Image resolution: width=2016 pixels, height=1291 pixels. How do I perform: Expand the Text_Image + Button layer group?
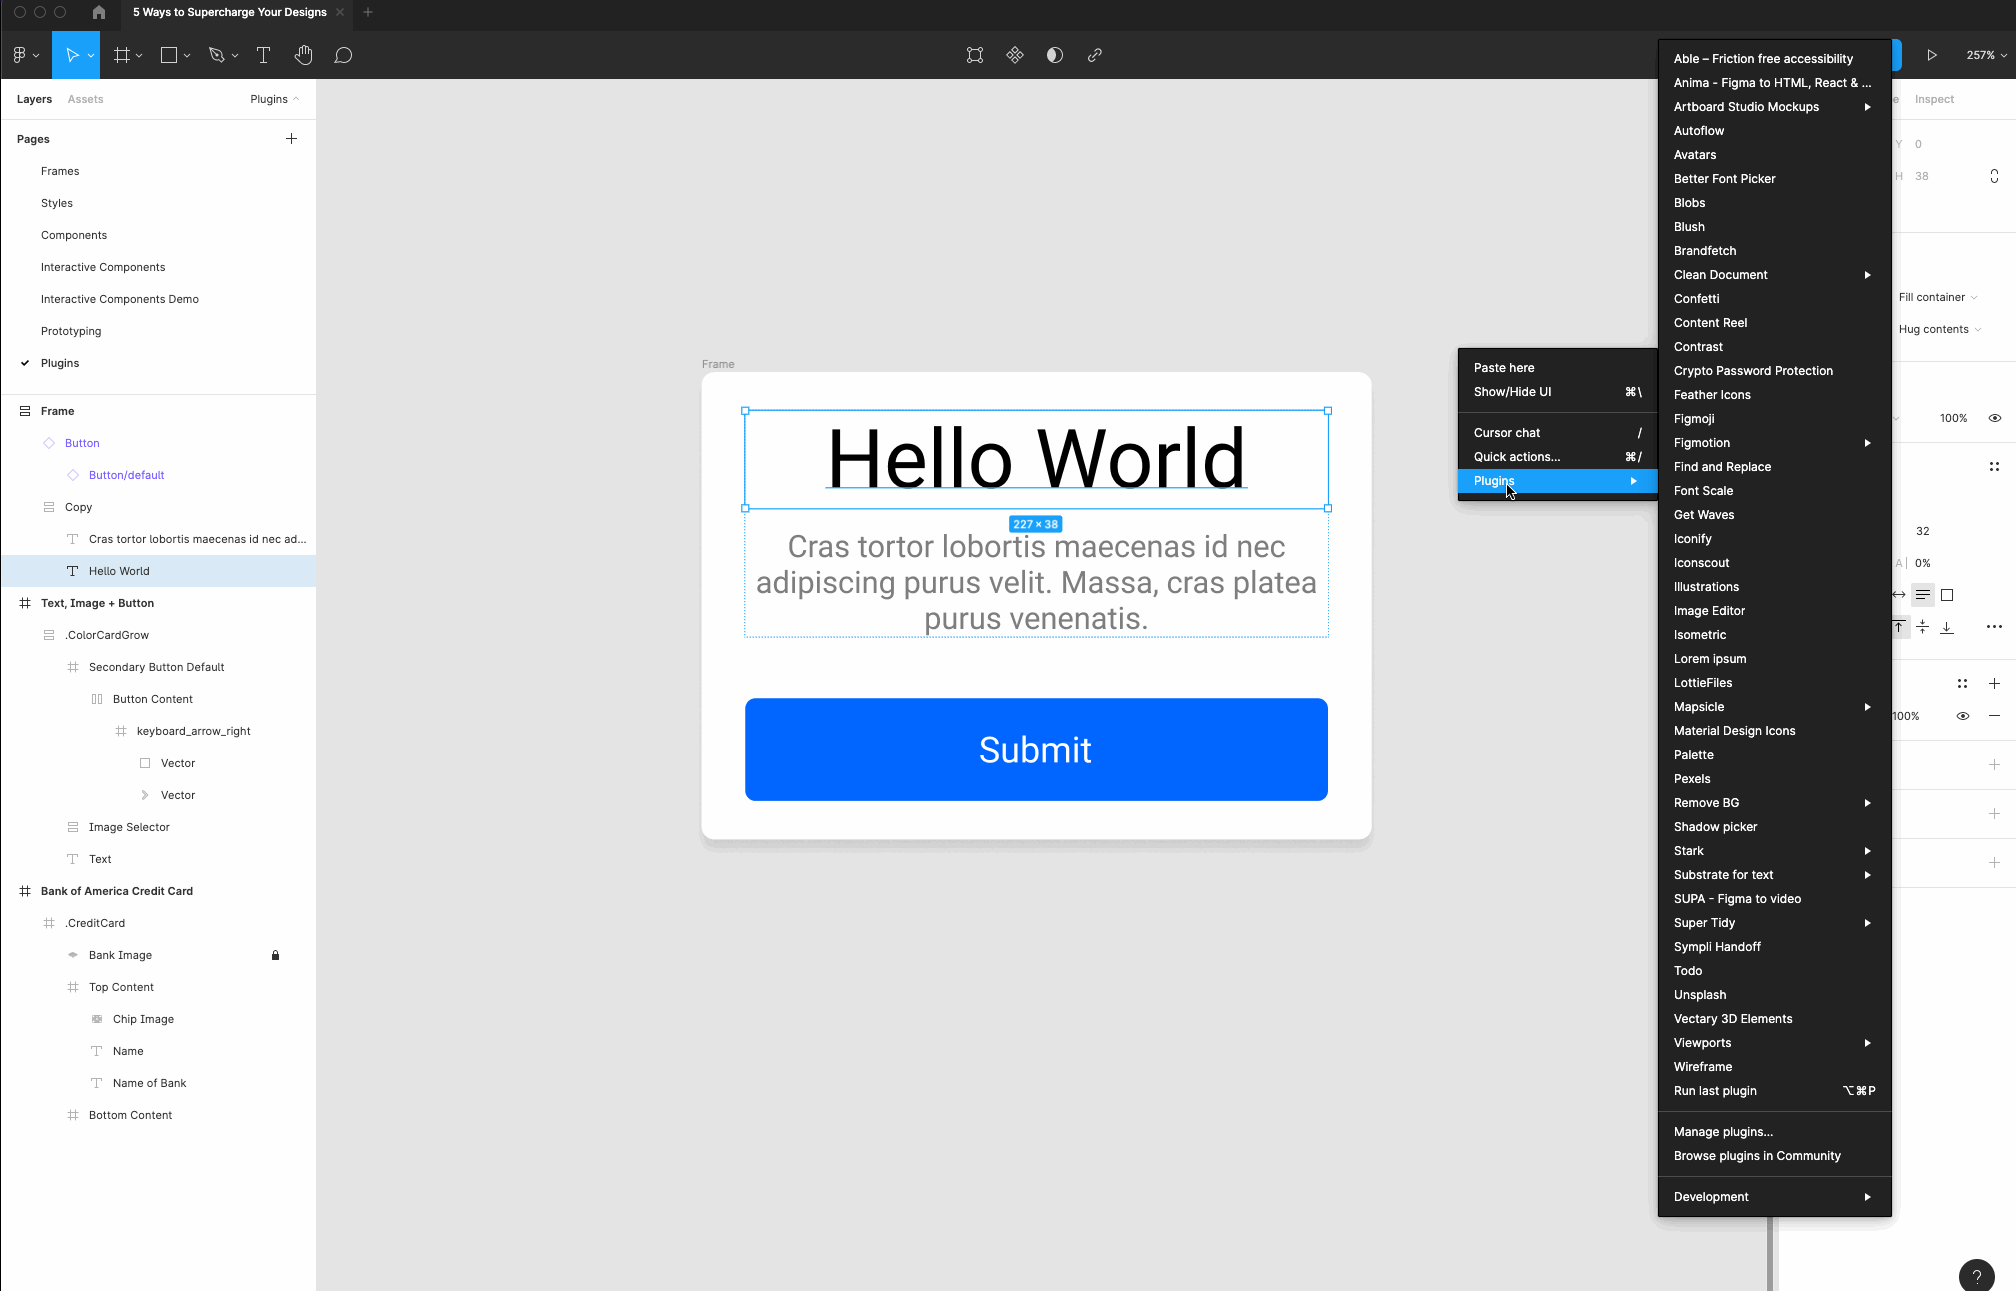(10, 602)
